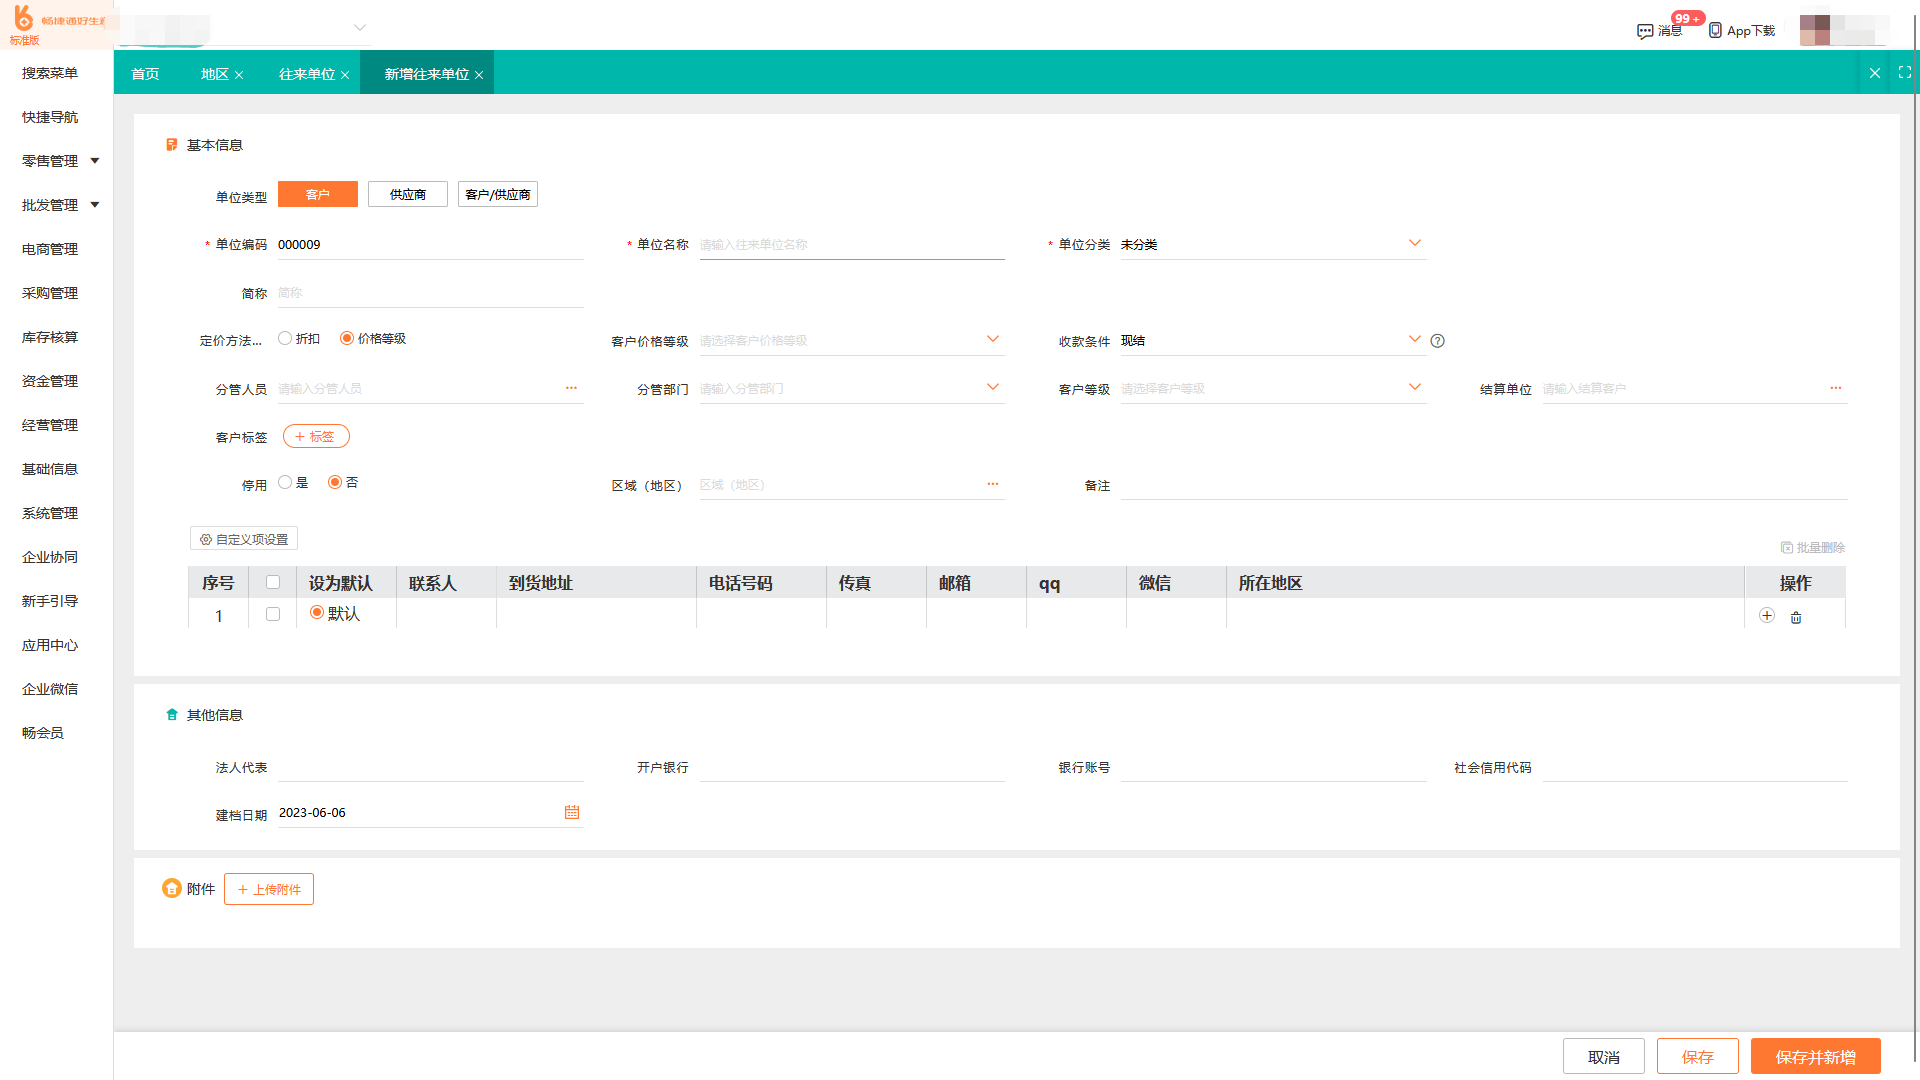Click 单位名称 input field

click(x=849, y=244)
